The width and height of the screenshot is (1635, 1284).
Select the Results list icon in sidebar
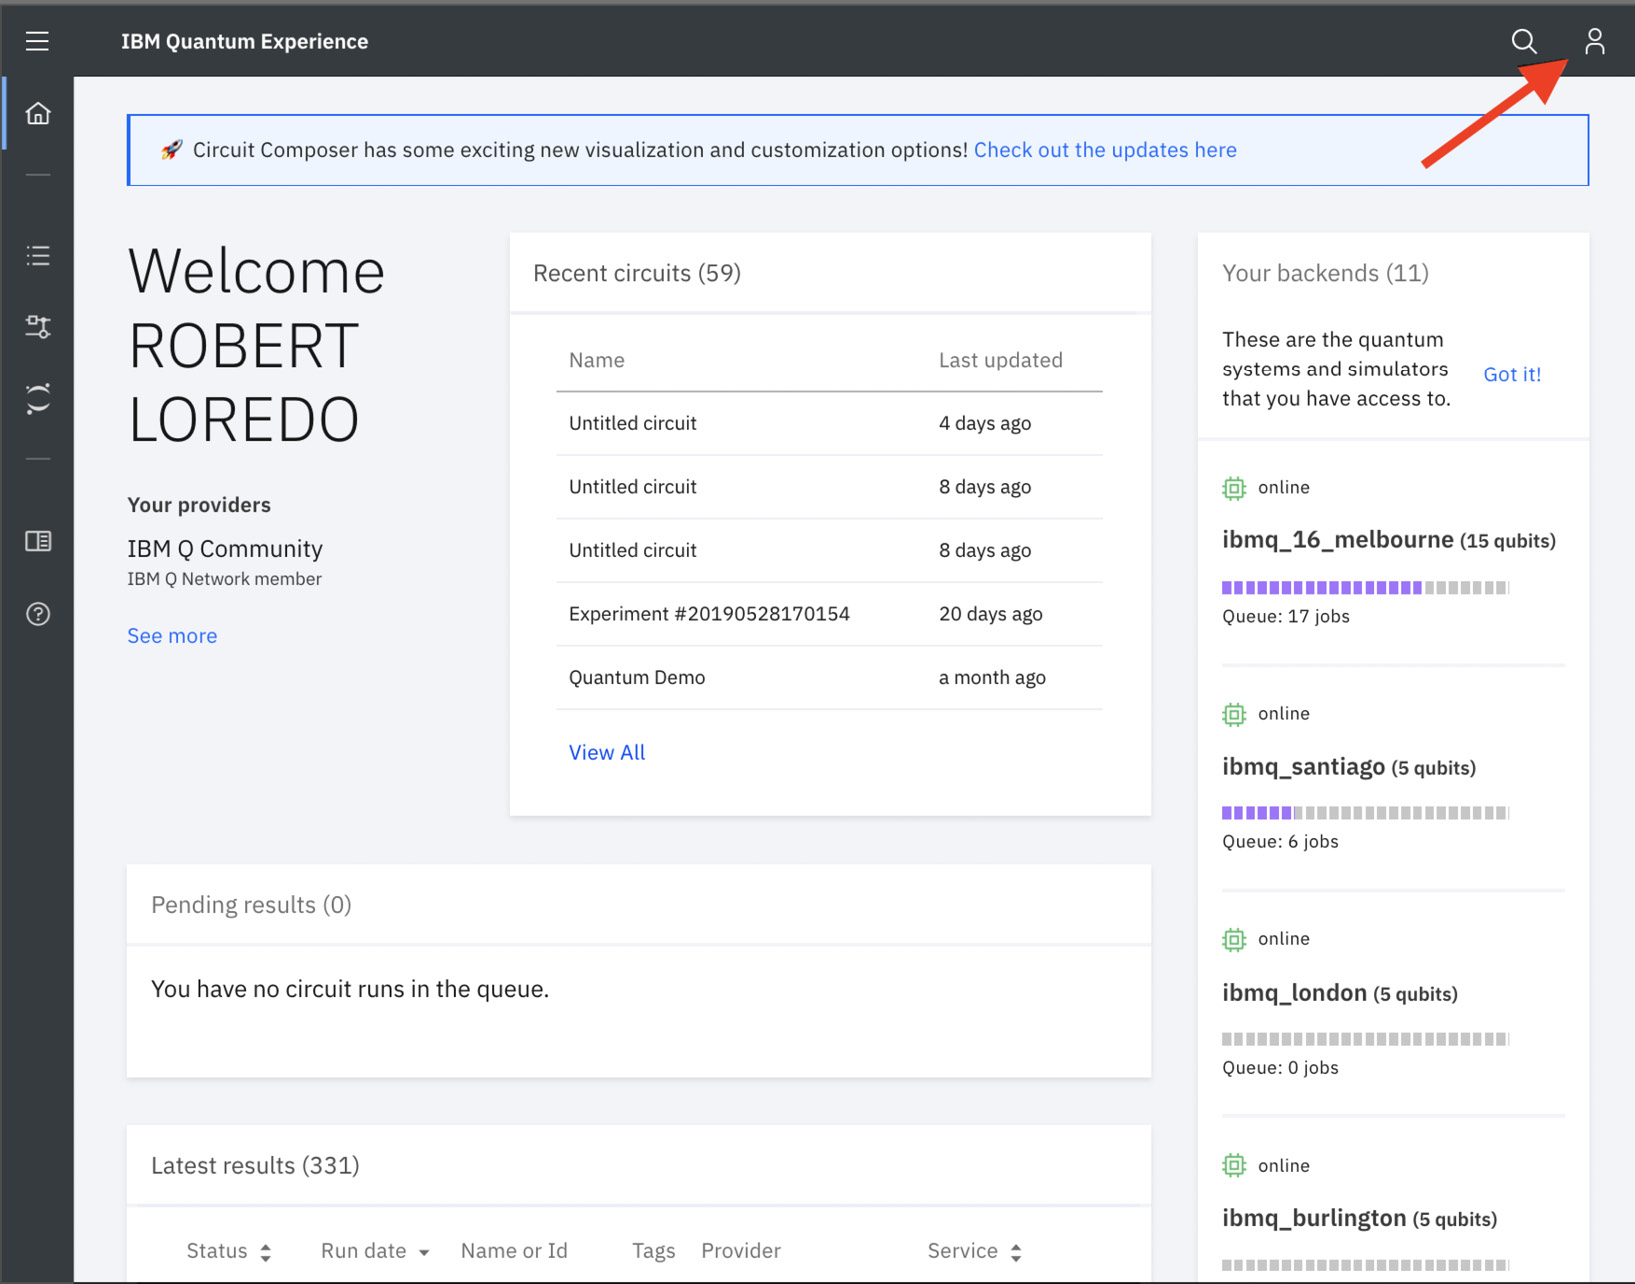click(x=37, y=255)
